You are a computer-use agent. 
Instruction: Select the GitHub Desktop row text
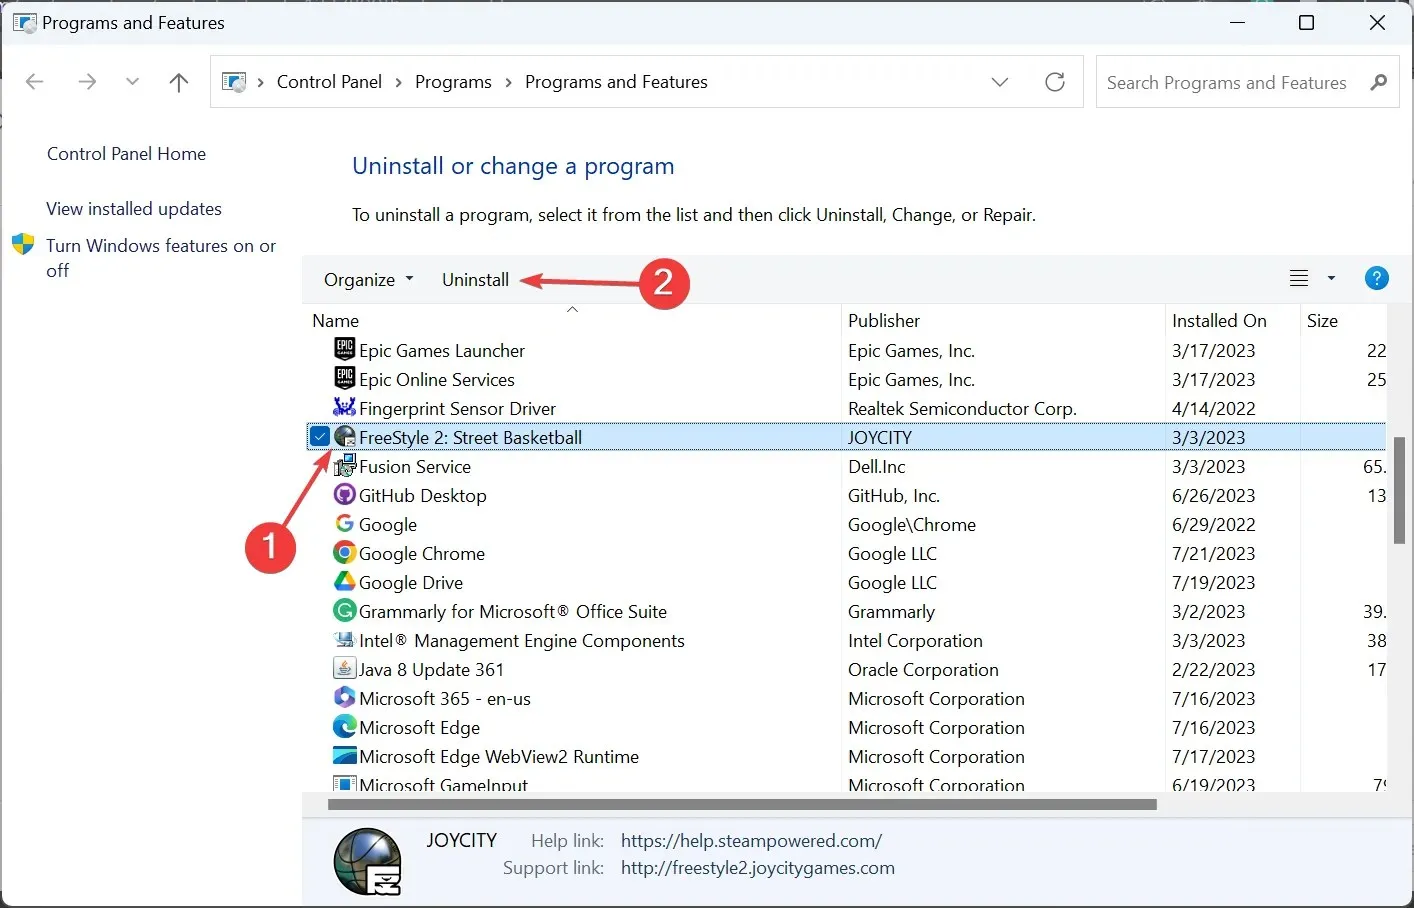pyautogui.click(x=422, y=495)
